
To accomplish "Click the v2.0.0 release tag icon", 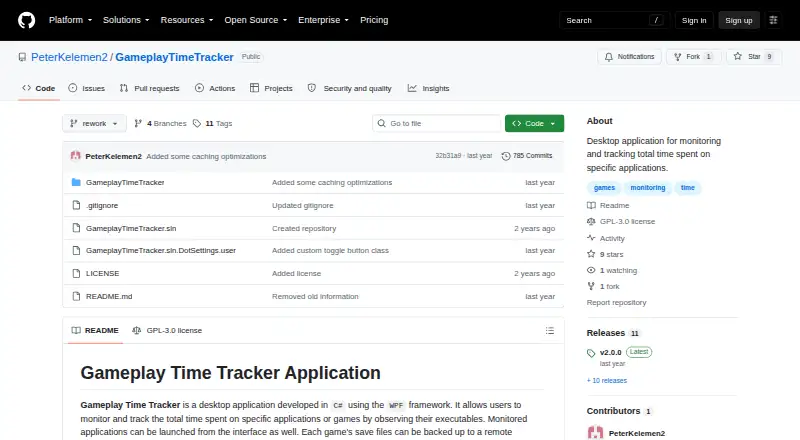I will 591,353.
